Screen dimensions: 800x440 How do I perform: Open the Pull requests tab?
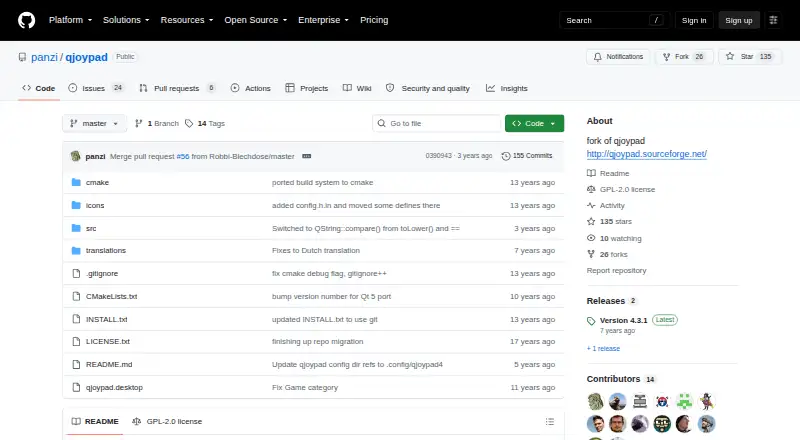pos(177,88)
